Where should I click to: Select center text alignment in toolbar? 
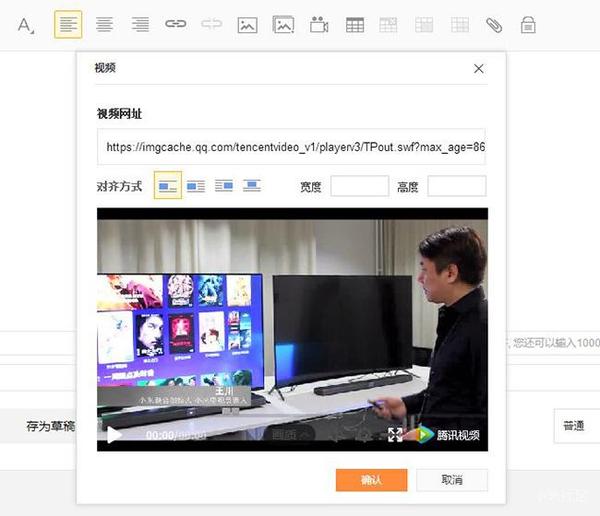pyautogui.click(x=104, y=24)
